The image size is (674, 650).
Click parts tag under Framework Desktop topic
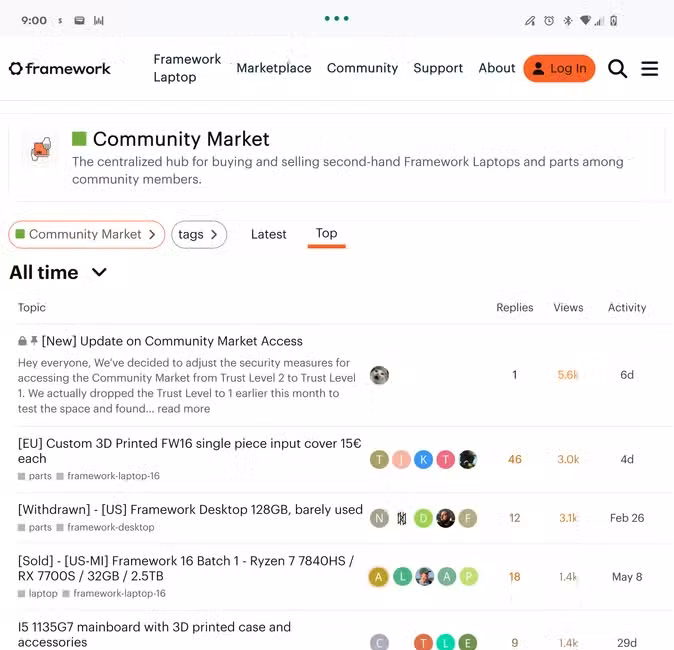click(35, 527)
